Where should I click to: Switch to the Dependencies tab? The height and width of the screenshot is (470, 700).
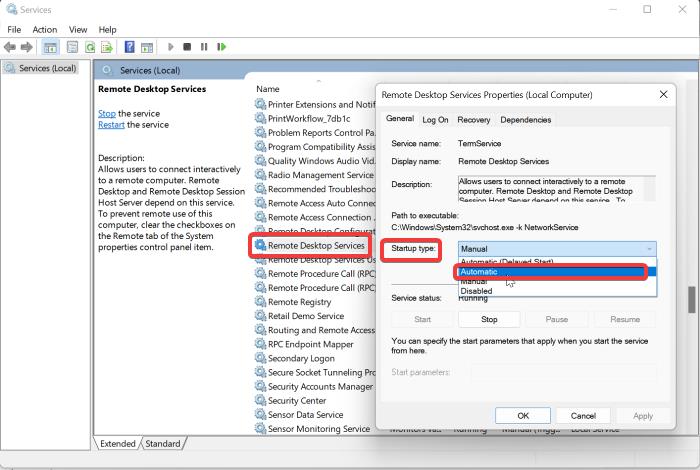[525, 120]
